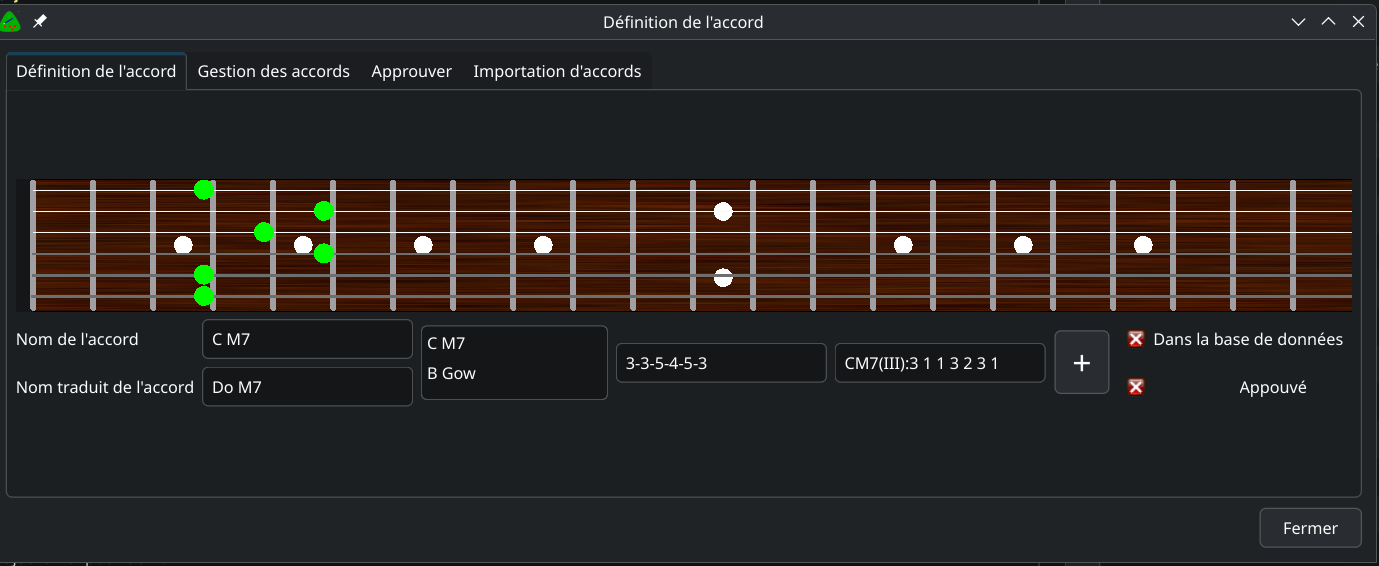
Task: Click the fret positions field '3-3-5-4-5-3'
Action: [x=720, y=363]
